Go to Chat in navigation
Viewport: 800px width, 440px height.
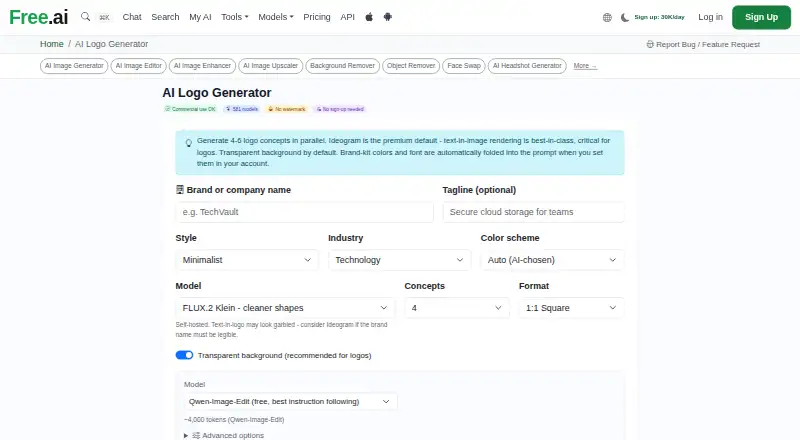pos(132,17)
